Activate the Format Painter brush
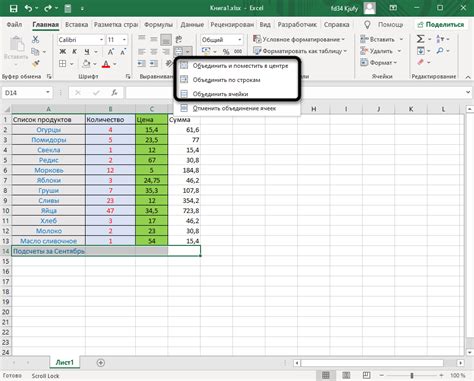Image resolution: width=474 pixels, height=381 pixels. (x=36, y=63)
